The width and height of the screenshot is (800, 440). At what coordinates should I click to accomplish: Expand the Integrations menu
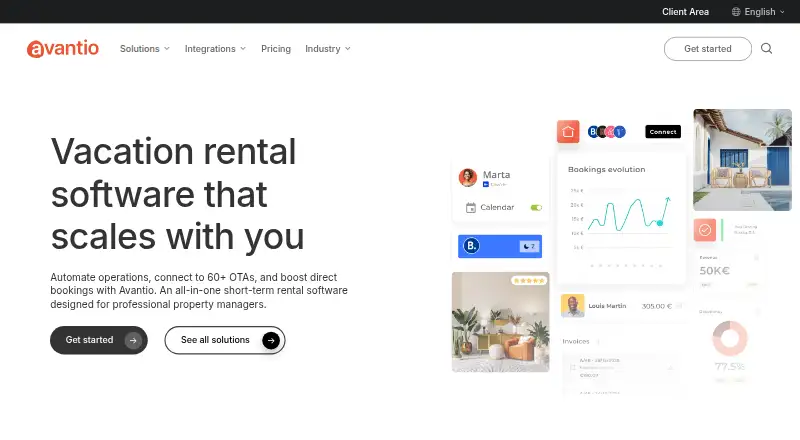click(215, 48)
